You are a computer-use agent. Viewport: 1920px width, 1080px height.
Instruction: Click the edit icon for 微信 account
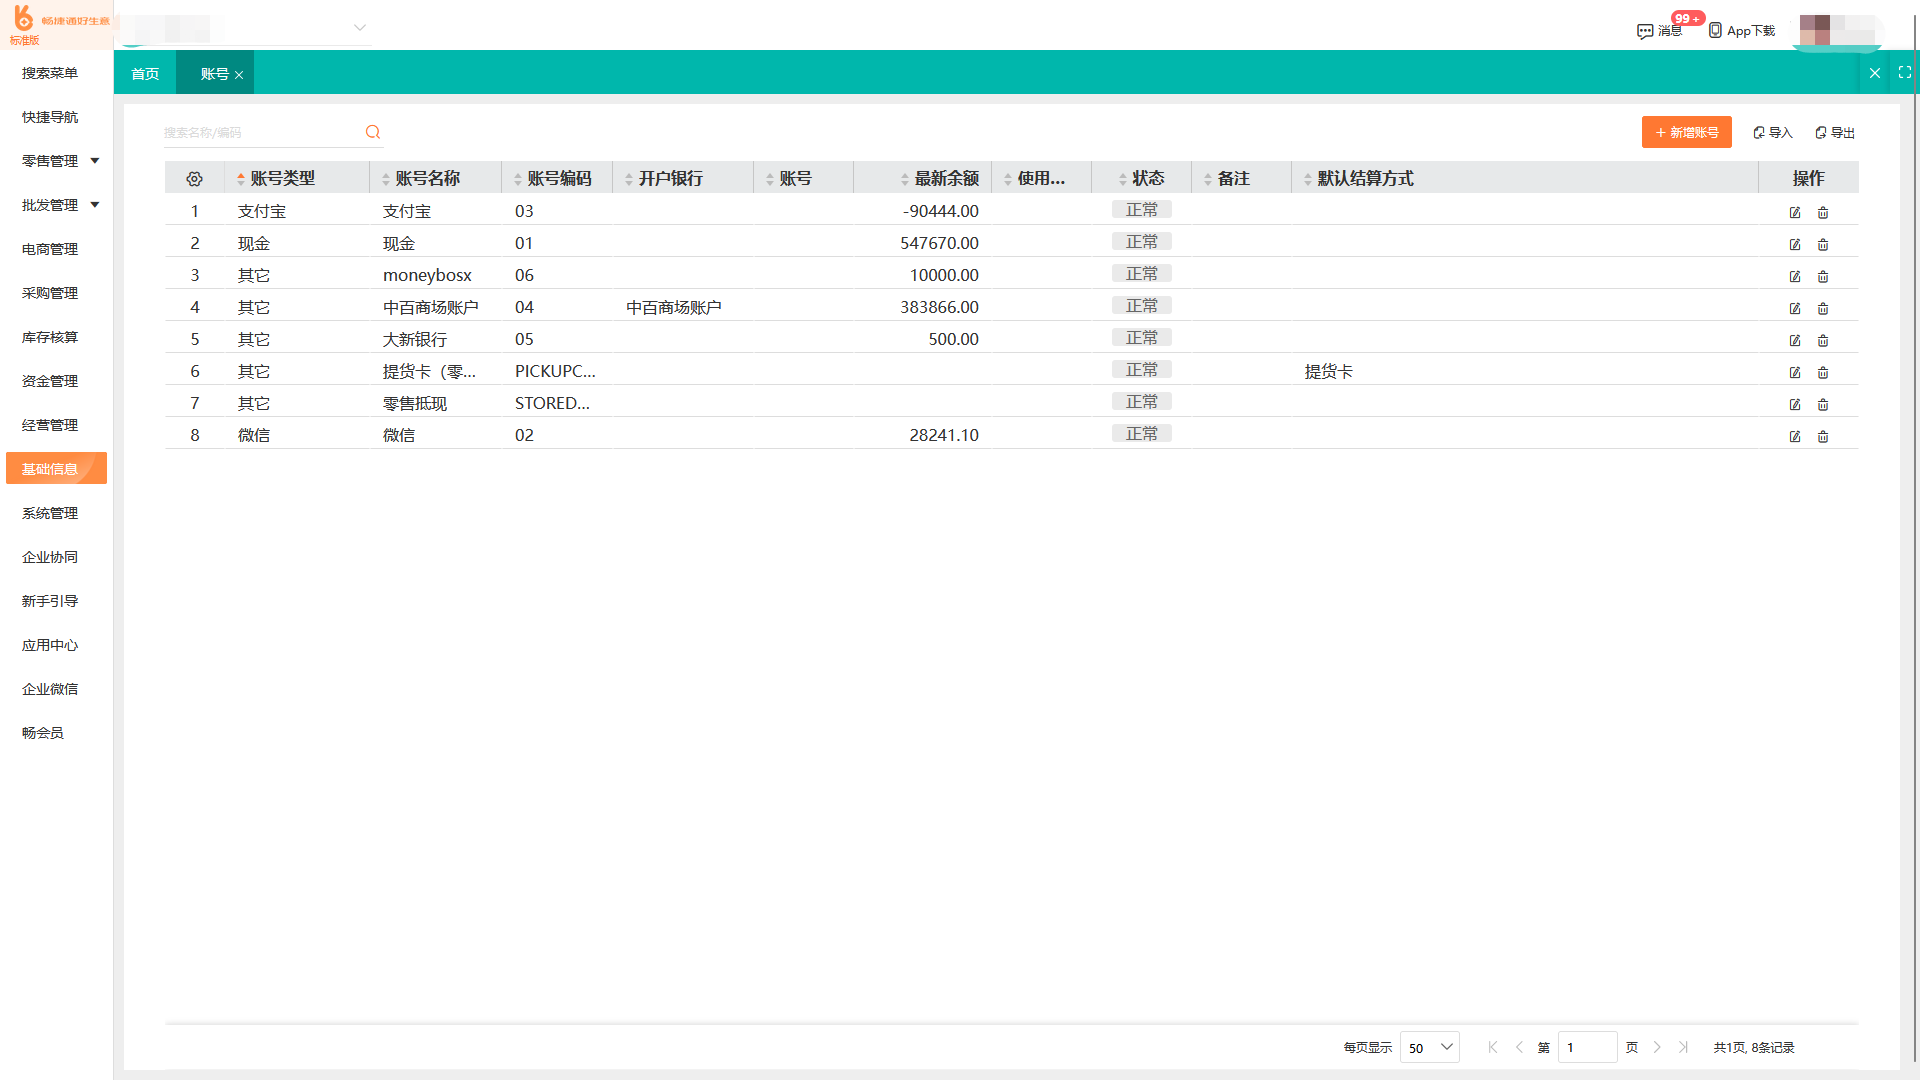1795,435
